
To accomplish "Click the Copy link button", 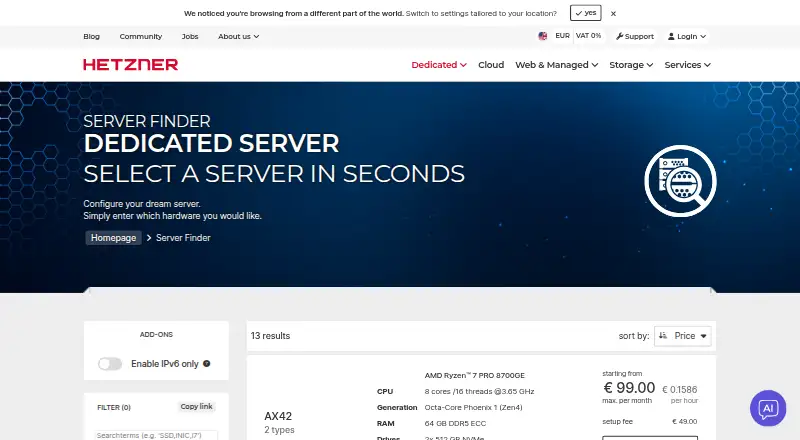I will (196, 406).
